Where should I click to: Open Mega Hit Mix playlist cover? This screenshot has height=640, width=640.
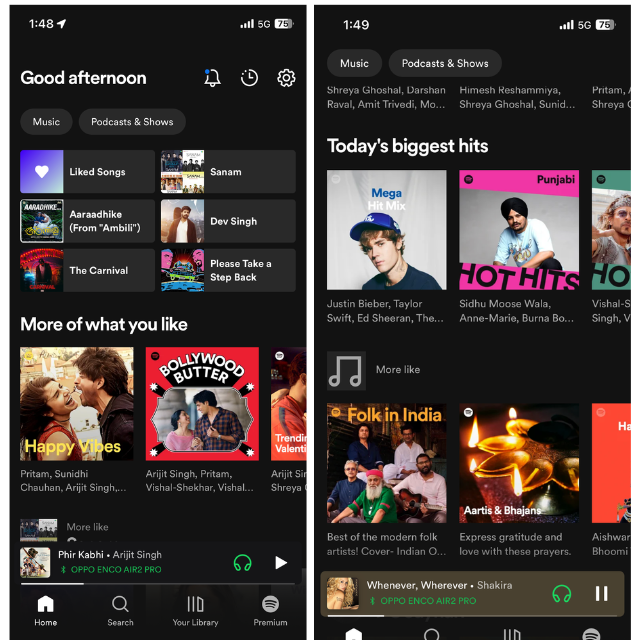(387, 230)
